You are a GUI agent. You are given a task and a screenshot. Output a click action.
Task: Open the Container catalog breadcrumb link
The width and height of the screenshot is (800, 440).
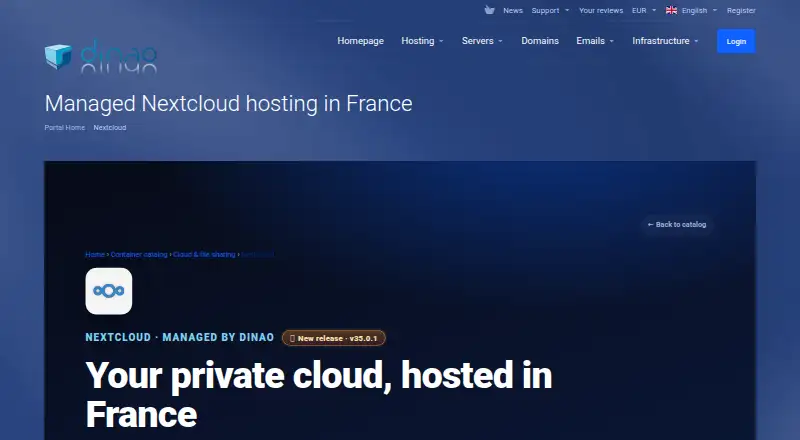point(139,254)
